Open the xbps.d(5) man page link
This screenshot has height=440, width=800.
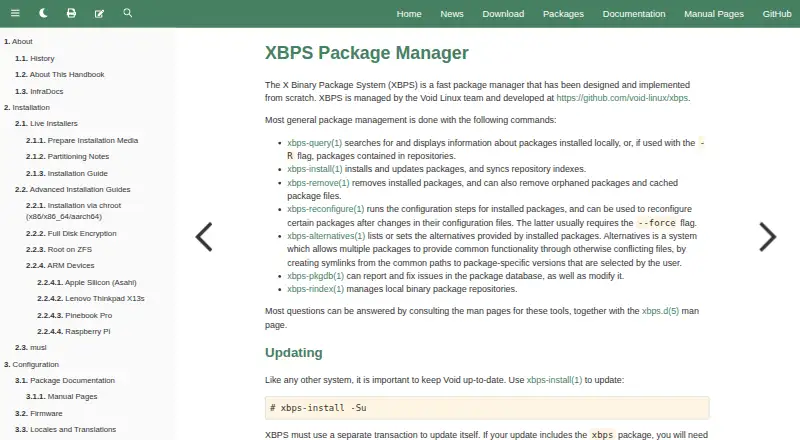660,311
